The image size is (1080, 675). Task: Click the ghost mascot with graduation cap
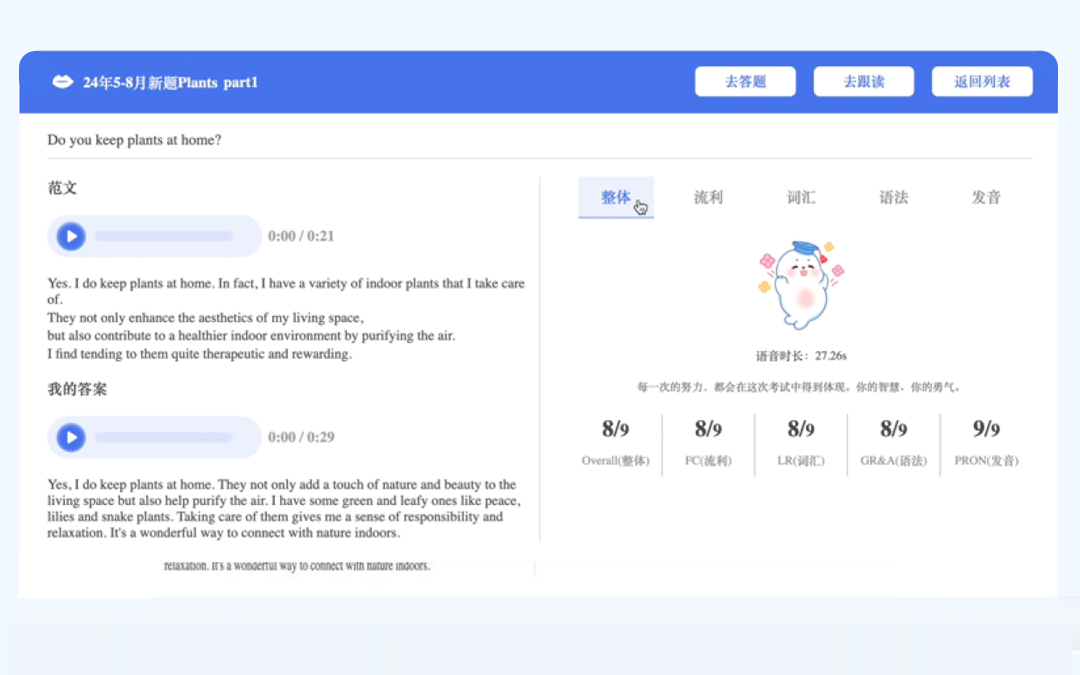[x=801, y=286]
